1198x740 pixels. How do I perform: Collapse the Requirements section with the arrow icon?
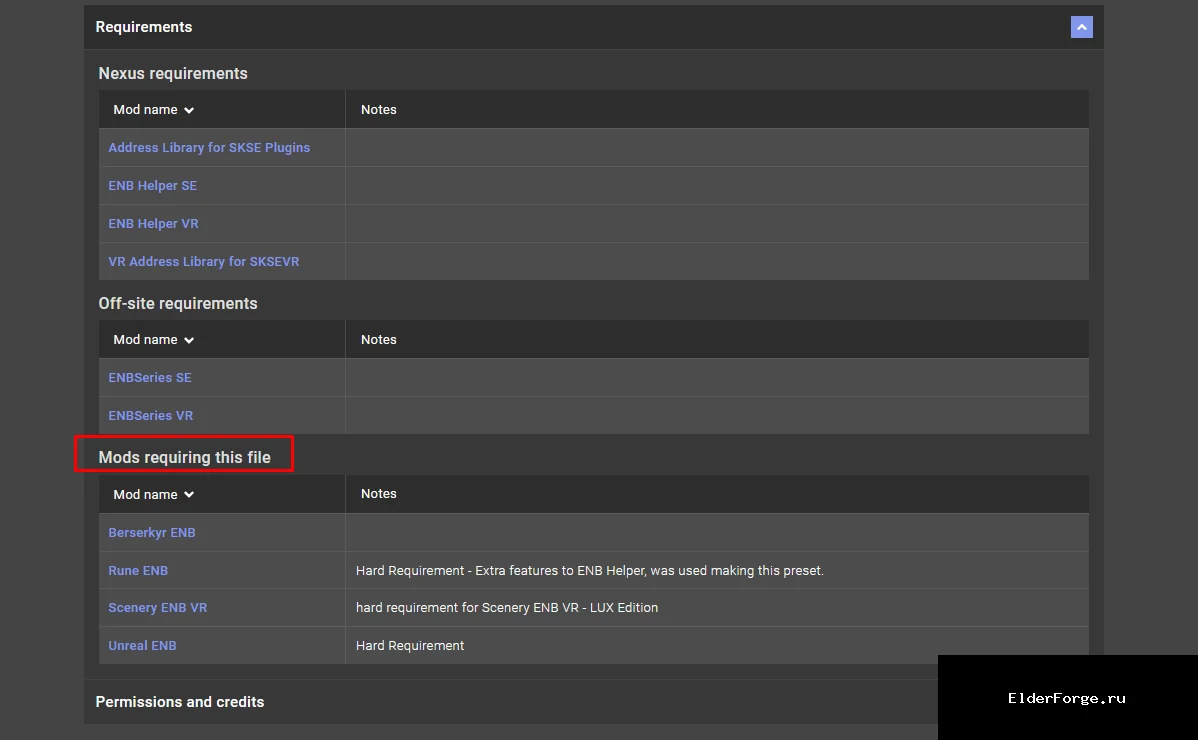click(x=1081, y=27)
